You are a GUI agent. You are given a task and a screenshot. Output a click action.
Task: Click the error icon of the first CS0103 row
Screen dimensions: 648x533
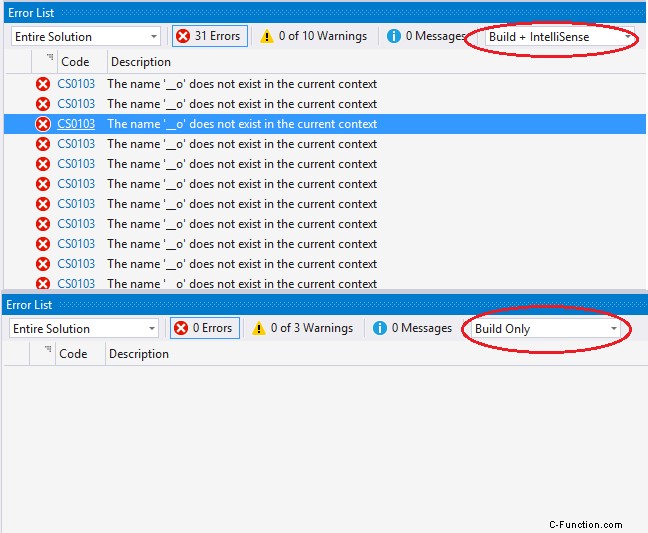click(x=43, y=84)
